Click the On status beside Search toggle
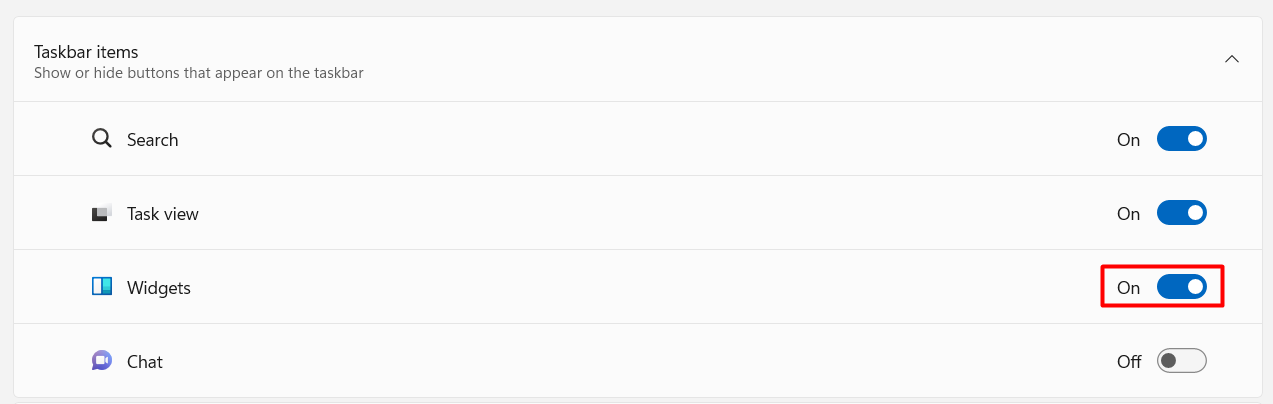 click(1128, 140)
